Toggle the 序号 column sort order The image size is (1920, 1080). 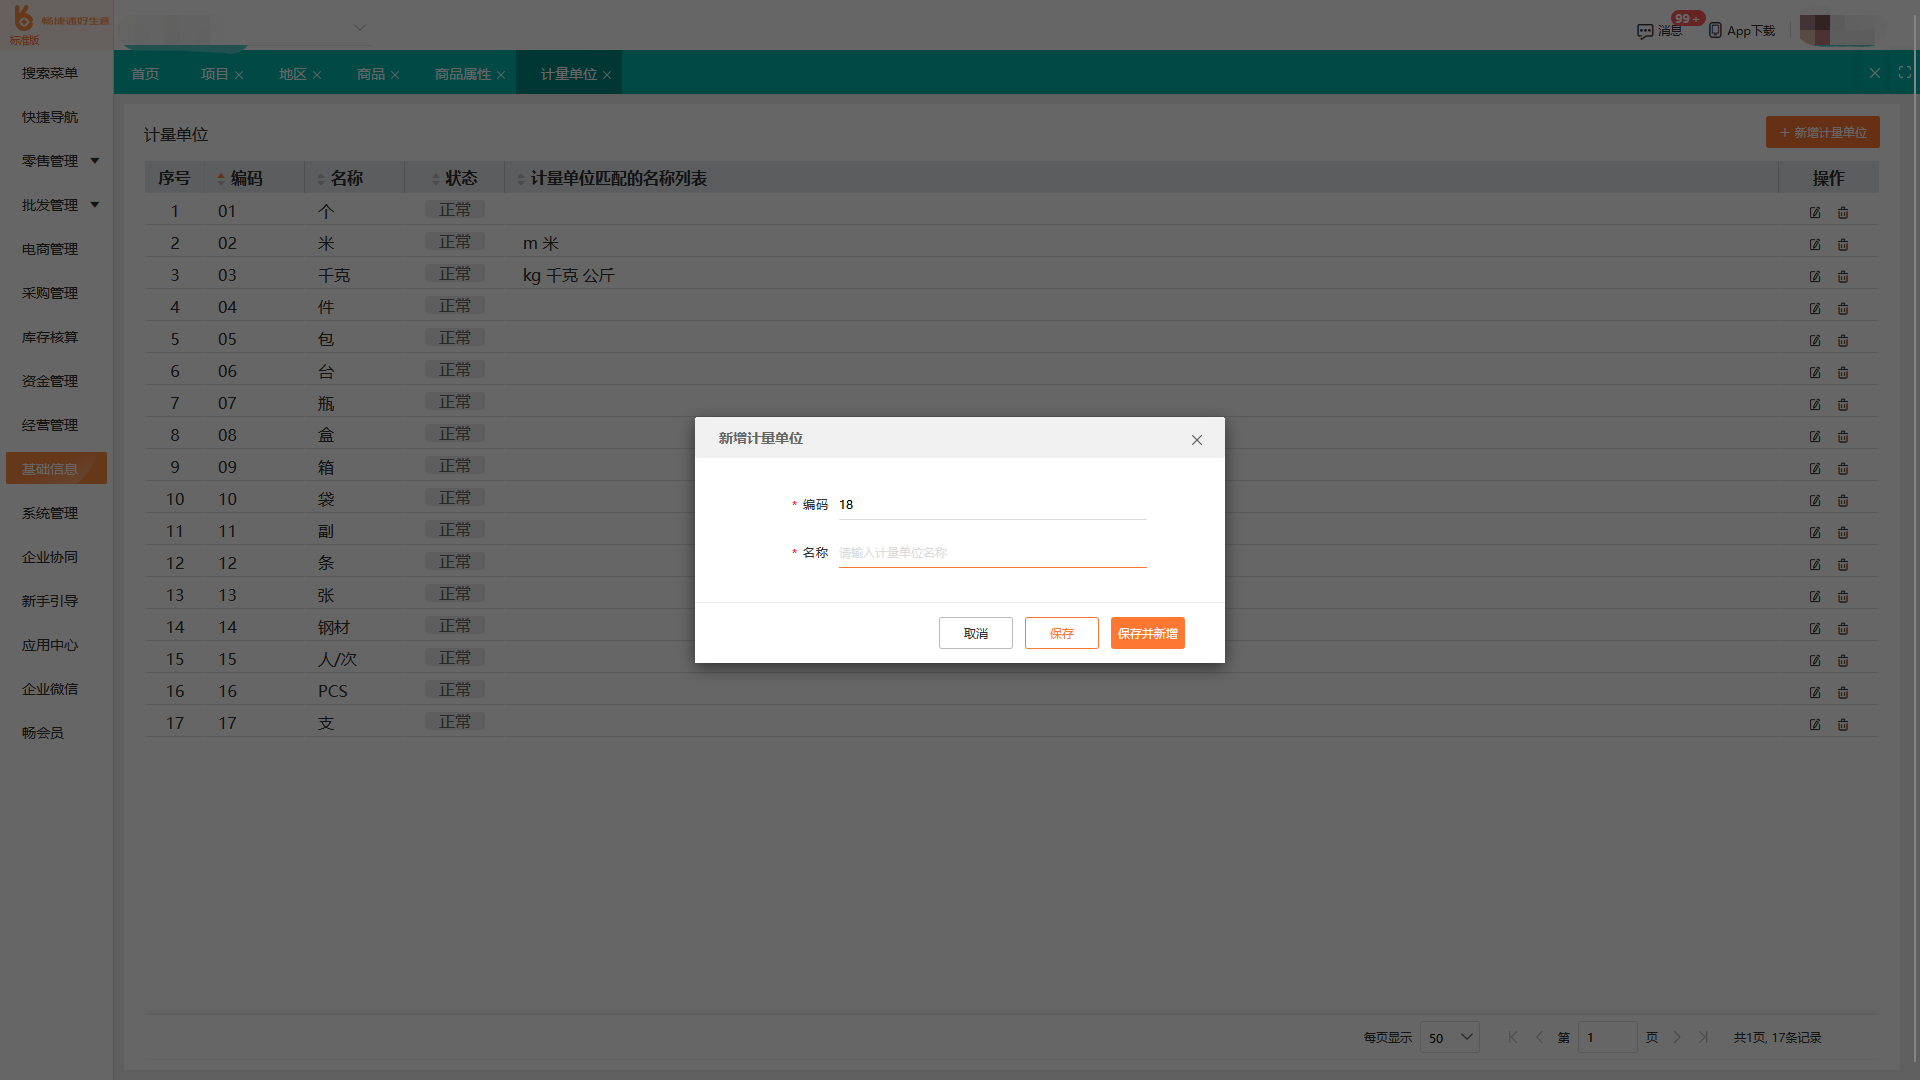coord(174,178)
